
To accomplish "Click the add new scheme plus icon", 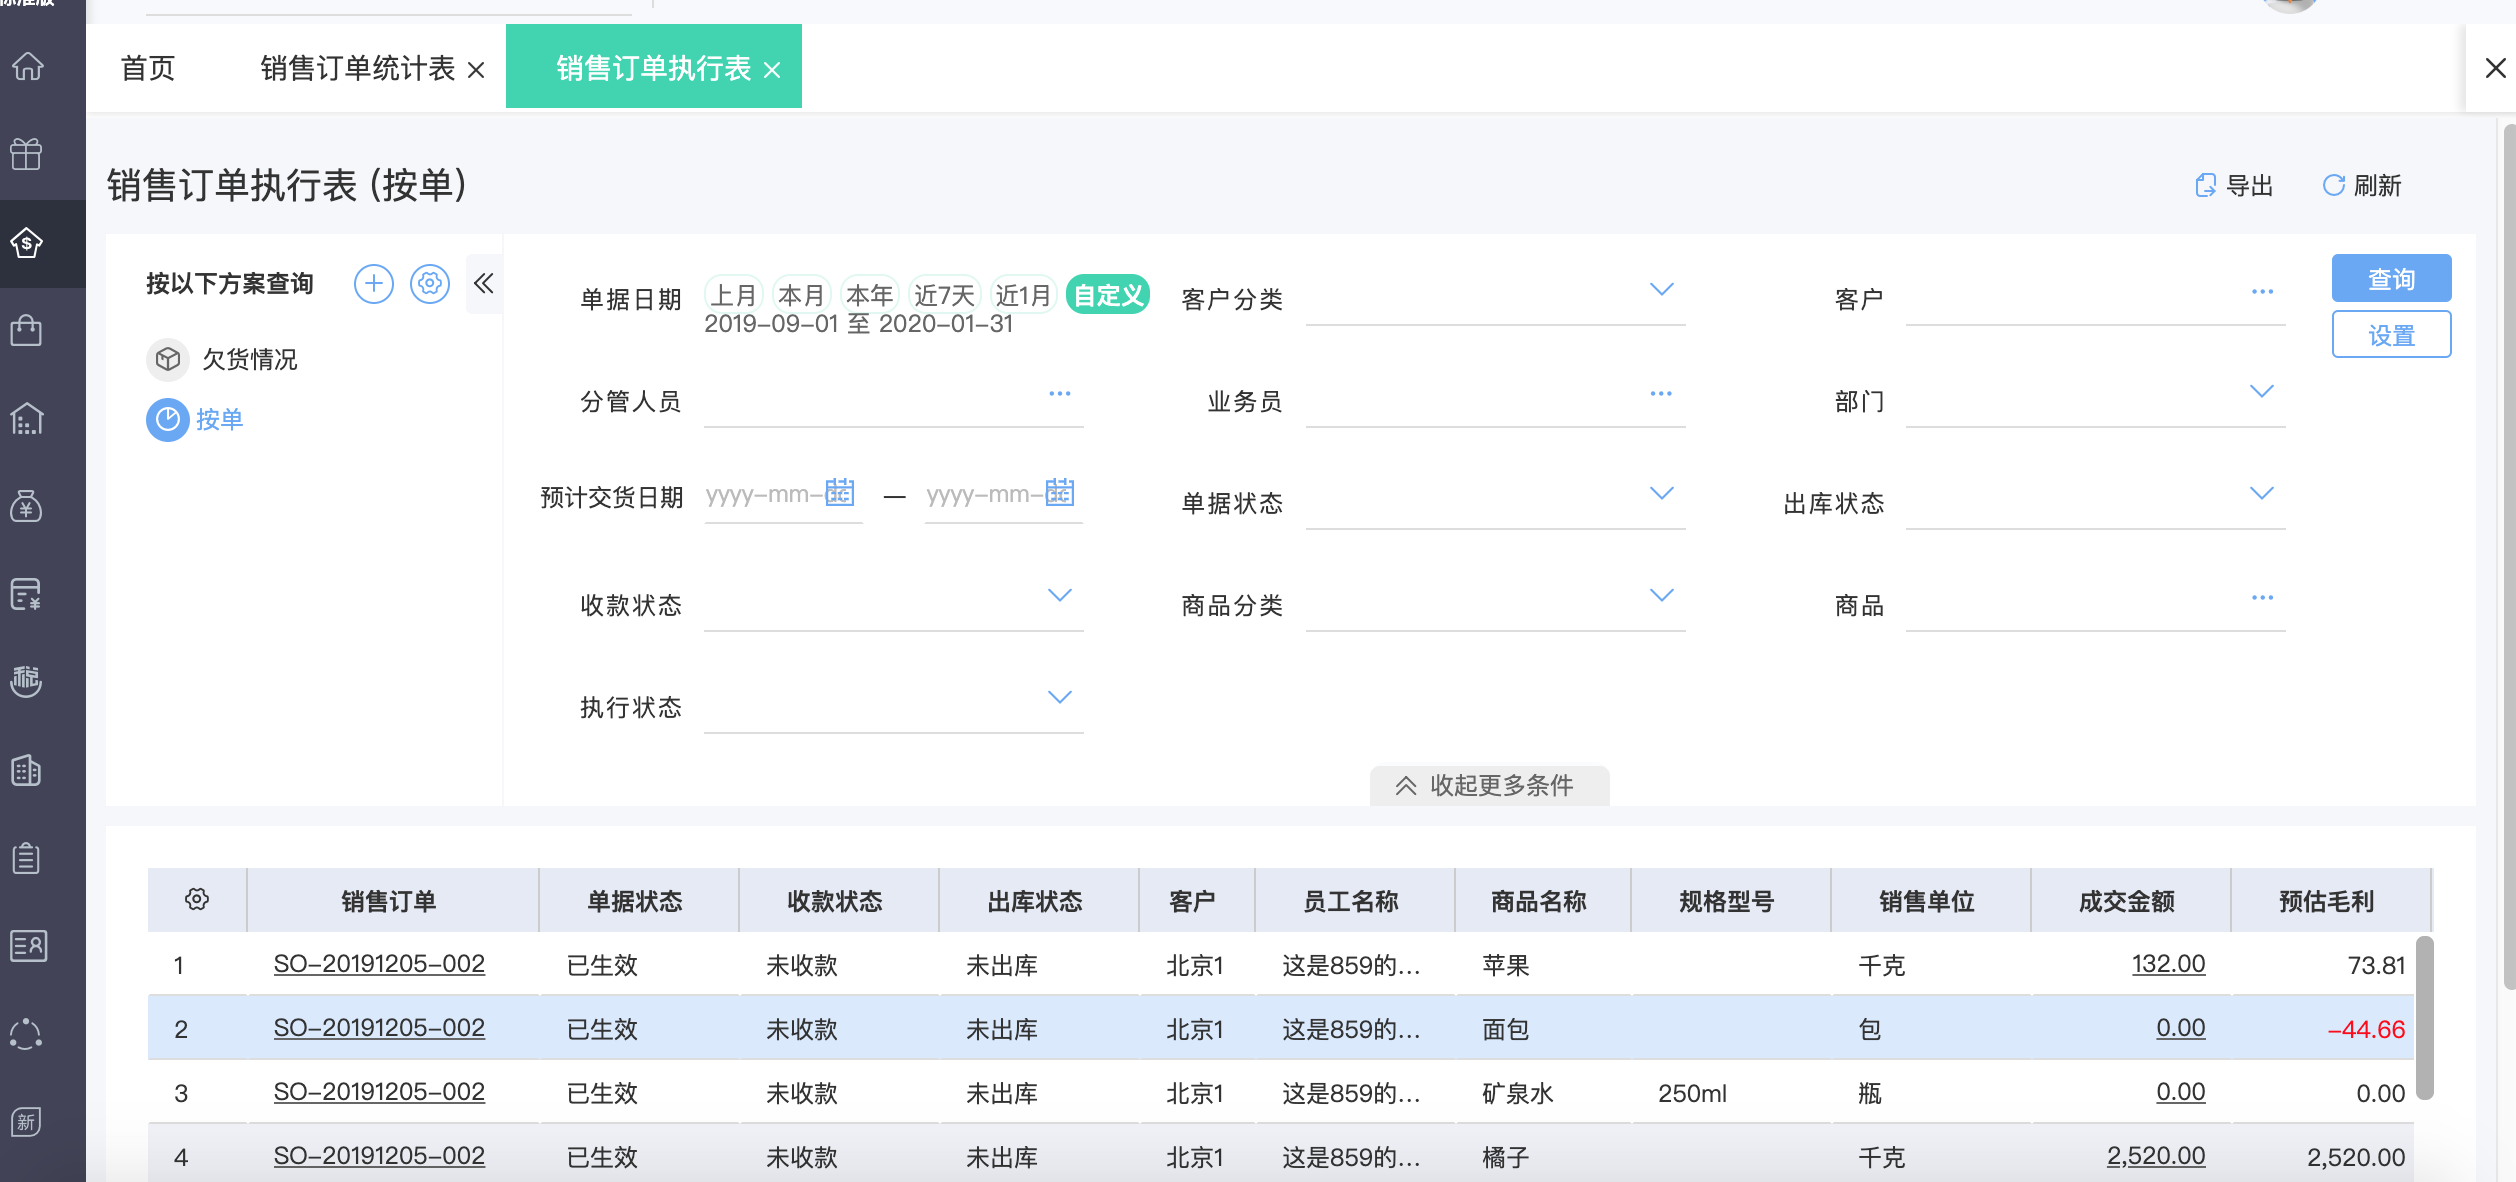I will coord(372,284).
